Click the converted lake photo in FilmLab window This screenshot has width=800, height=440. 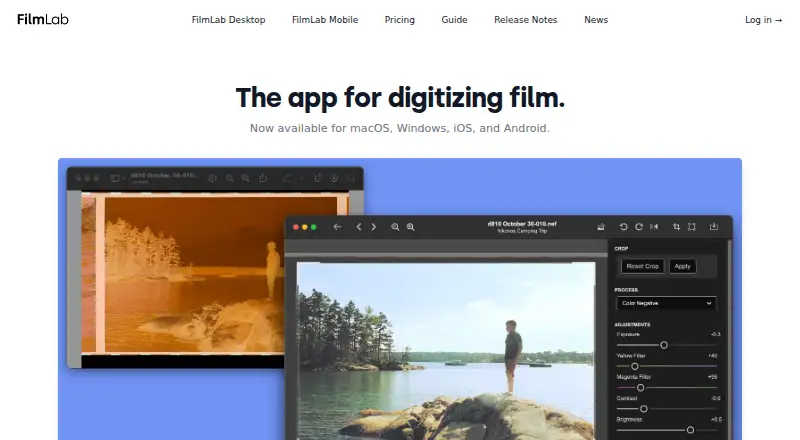pos(446,351)
